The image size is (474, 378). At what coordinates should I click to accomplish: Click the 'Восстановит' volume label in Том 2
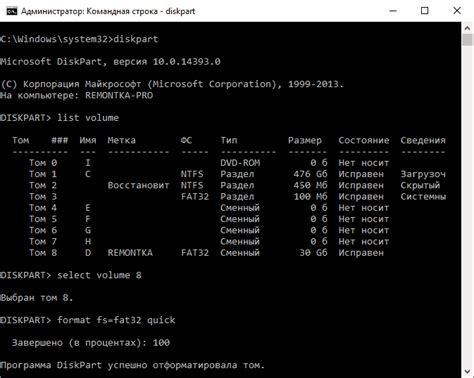(x=138, y=185)
